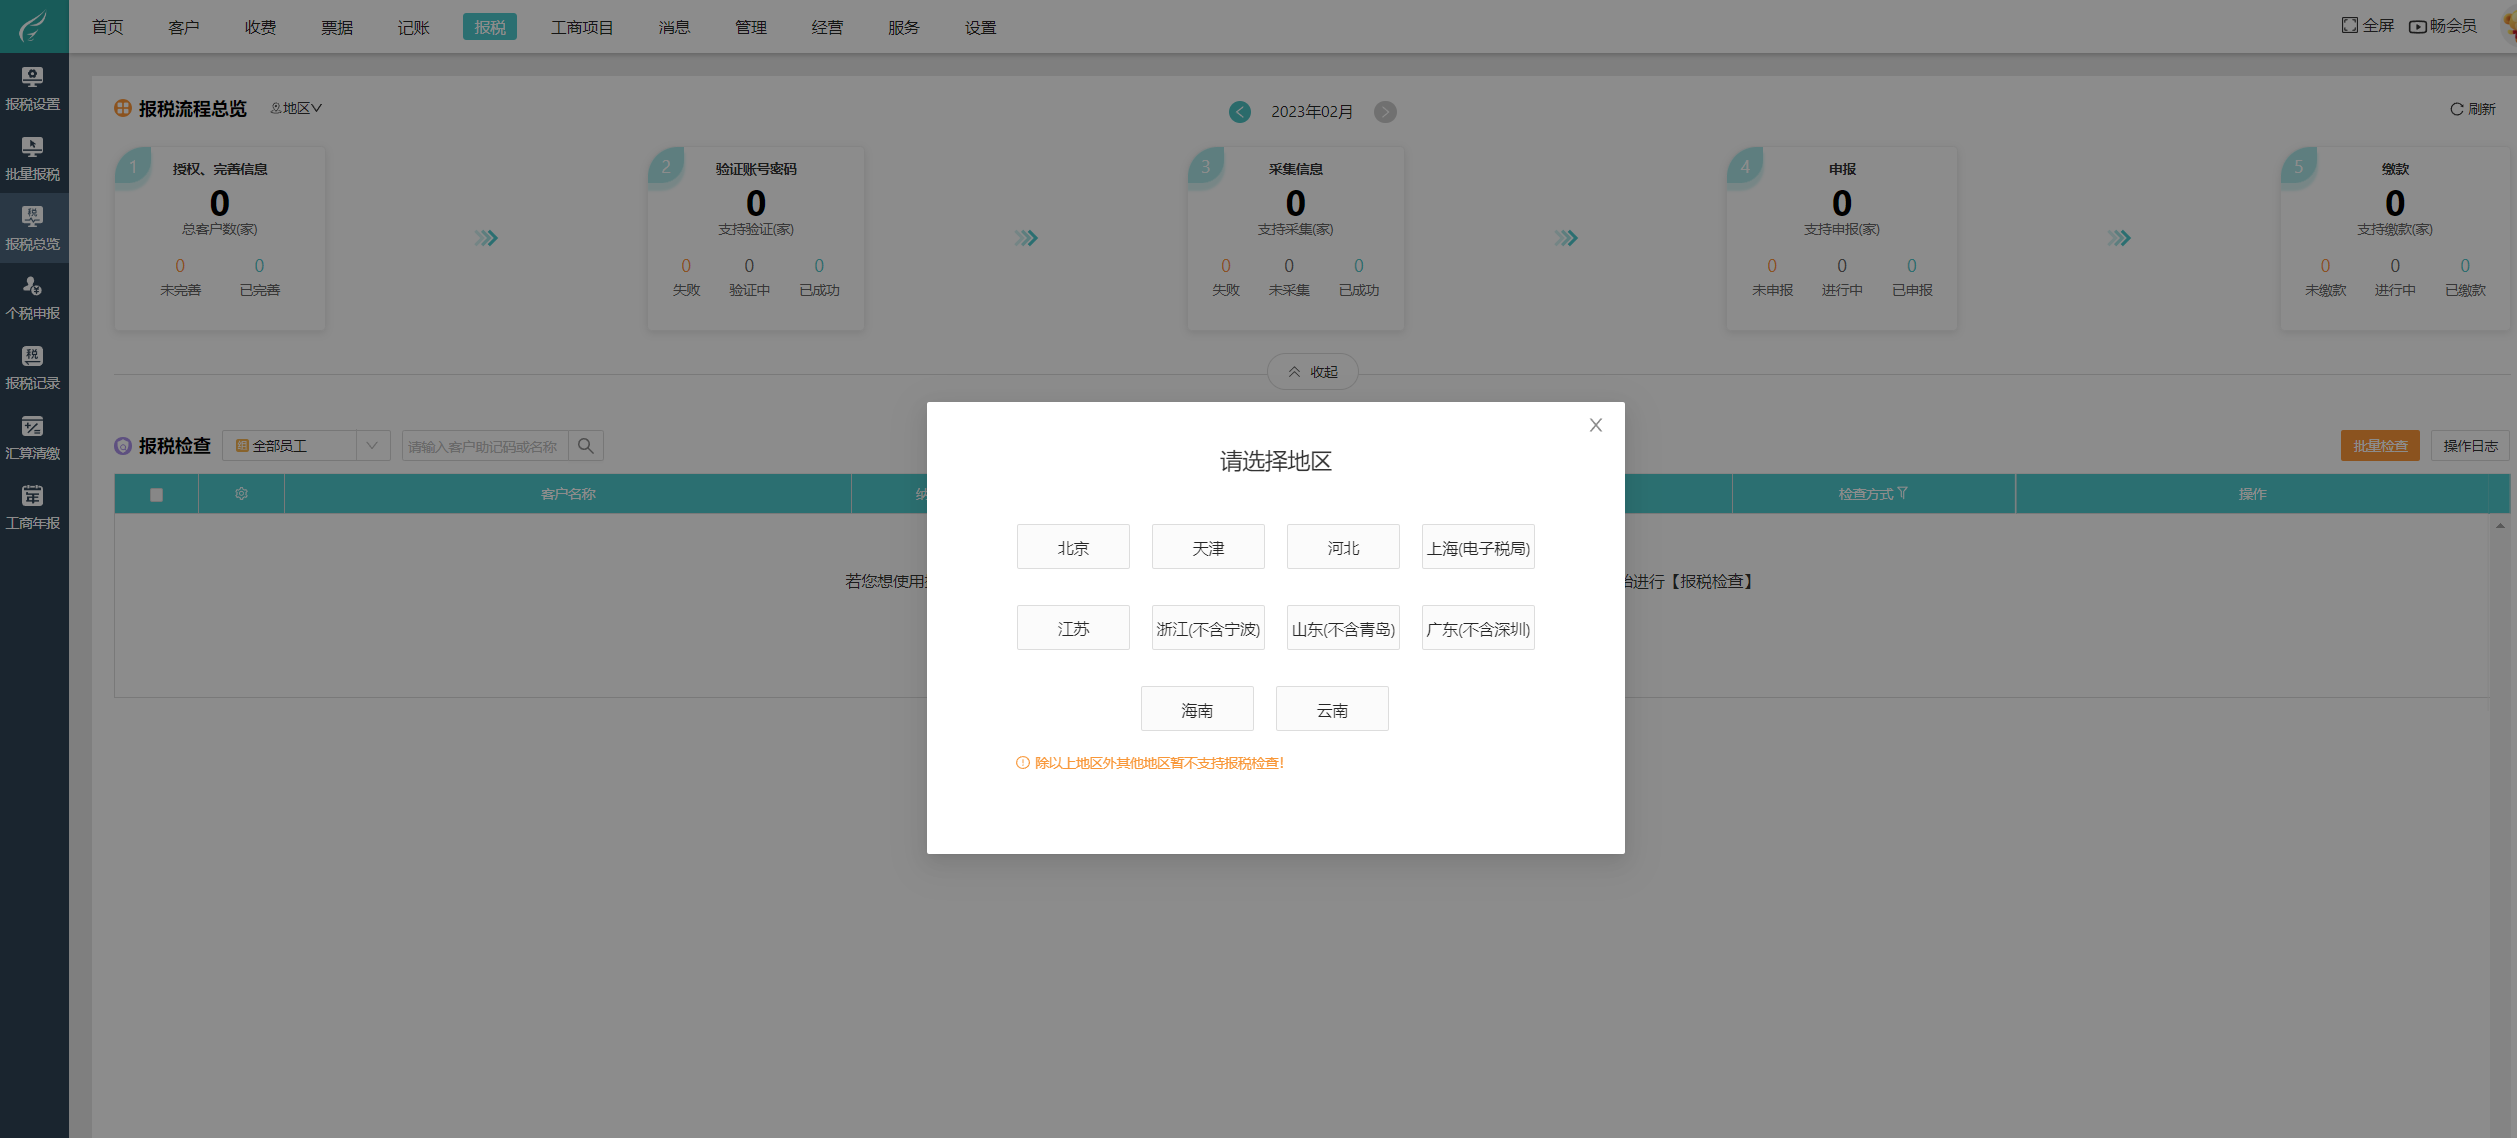Click 收起 to collapse the flow panel

click(x=1316, y=371)
